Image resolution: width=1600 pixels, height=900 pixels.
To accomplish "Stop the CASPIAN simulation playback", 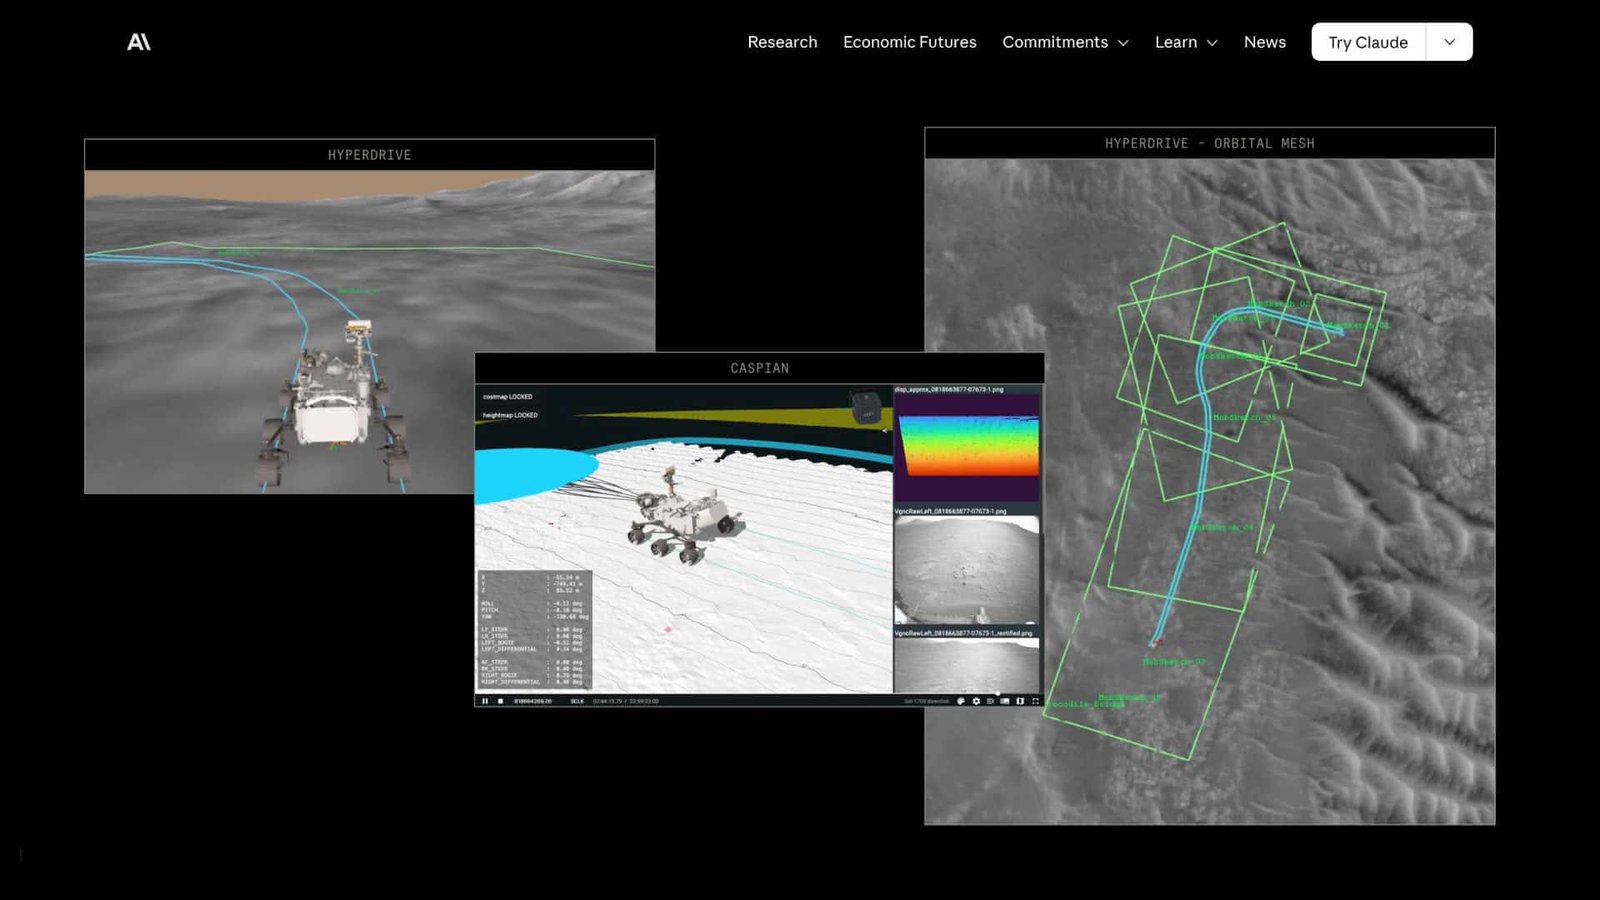I will click(x=499, y=703).
